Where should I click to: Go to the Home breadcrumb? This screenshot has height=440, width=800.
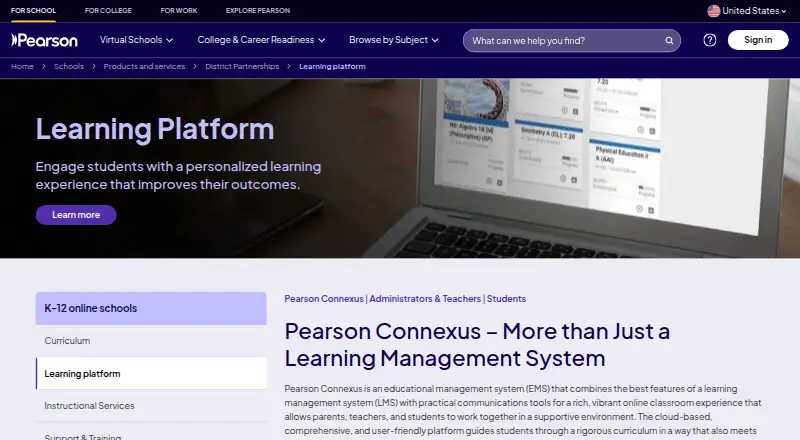pos(22,66)
